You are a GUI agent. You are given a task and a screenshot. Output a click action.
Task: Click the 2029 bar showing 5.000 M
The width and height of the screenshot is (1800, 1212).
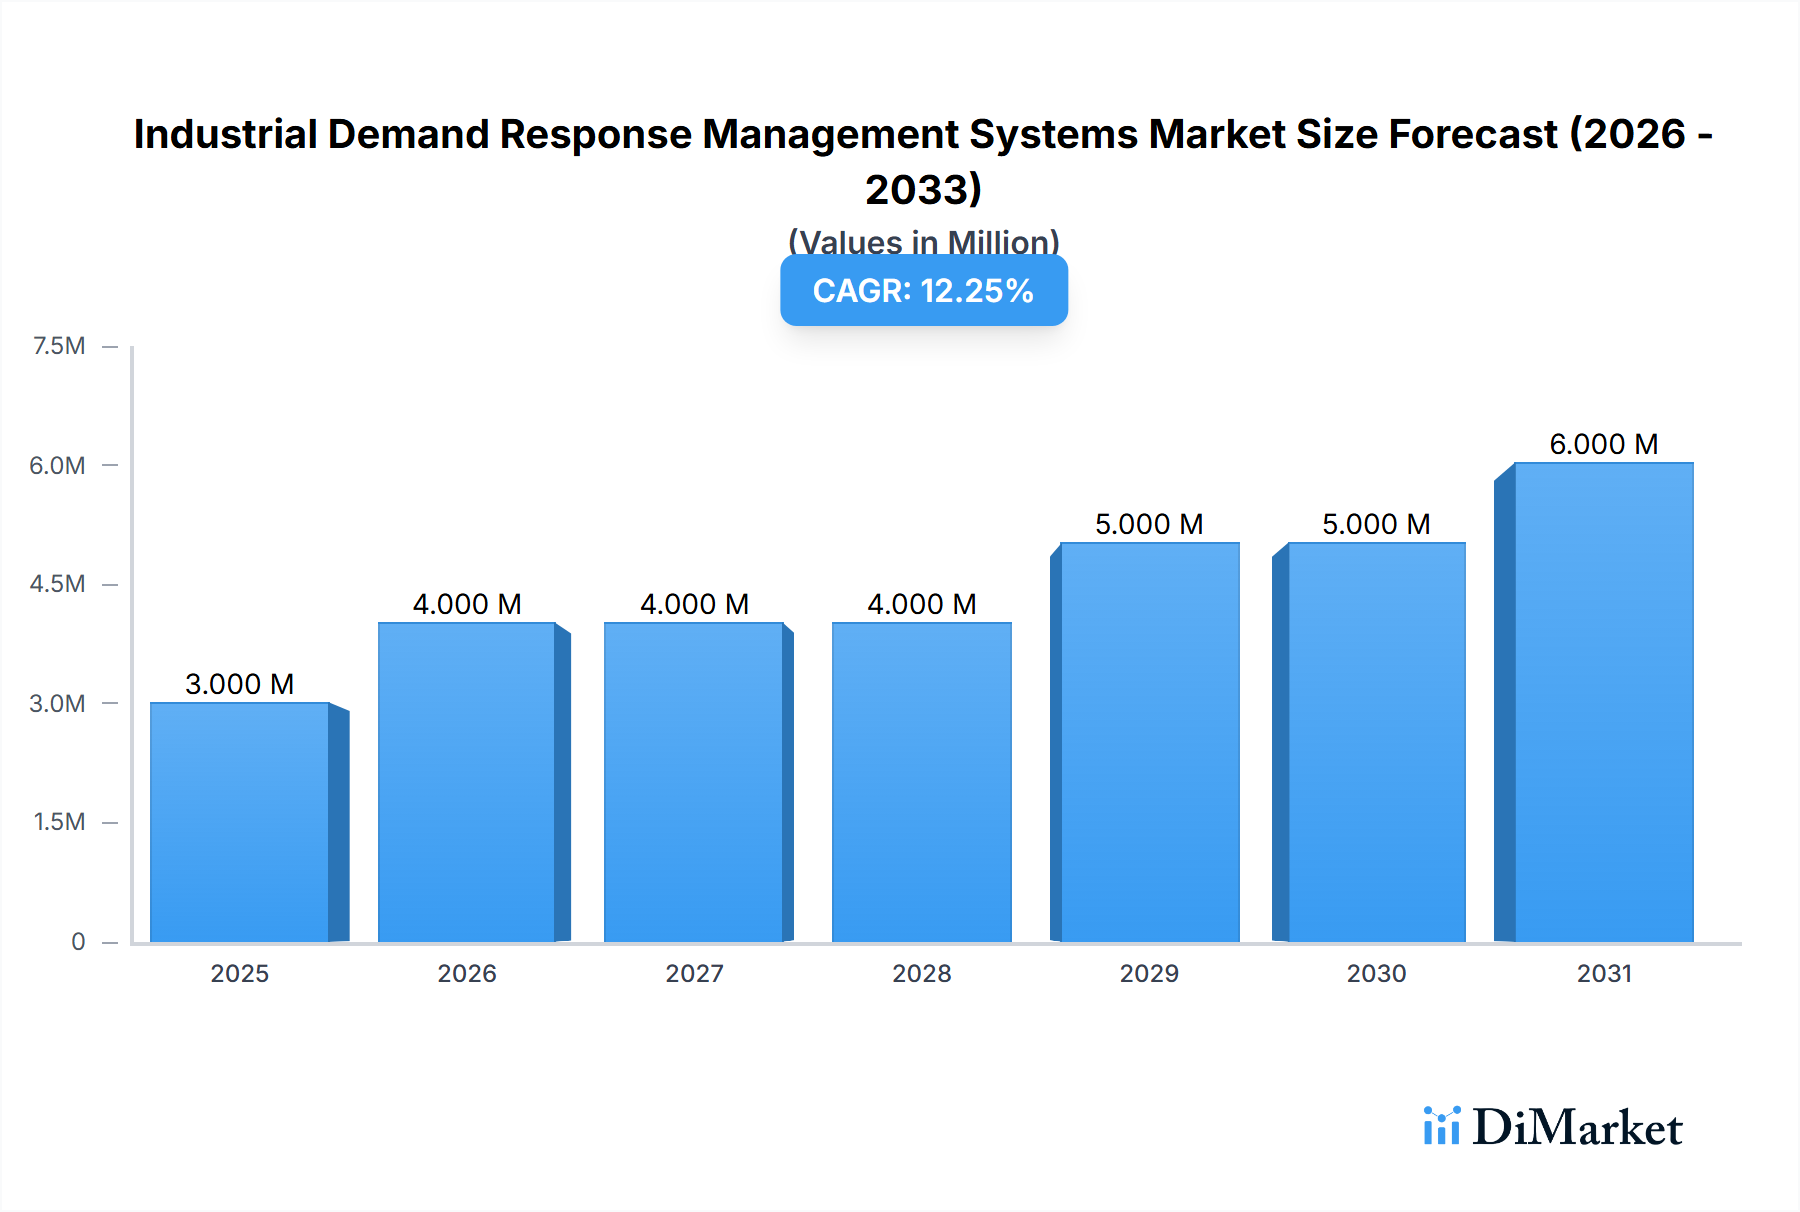pyautogui.click(x=1150, y=745)
